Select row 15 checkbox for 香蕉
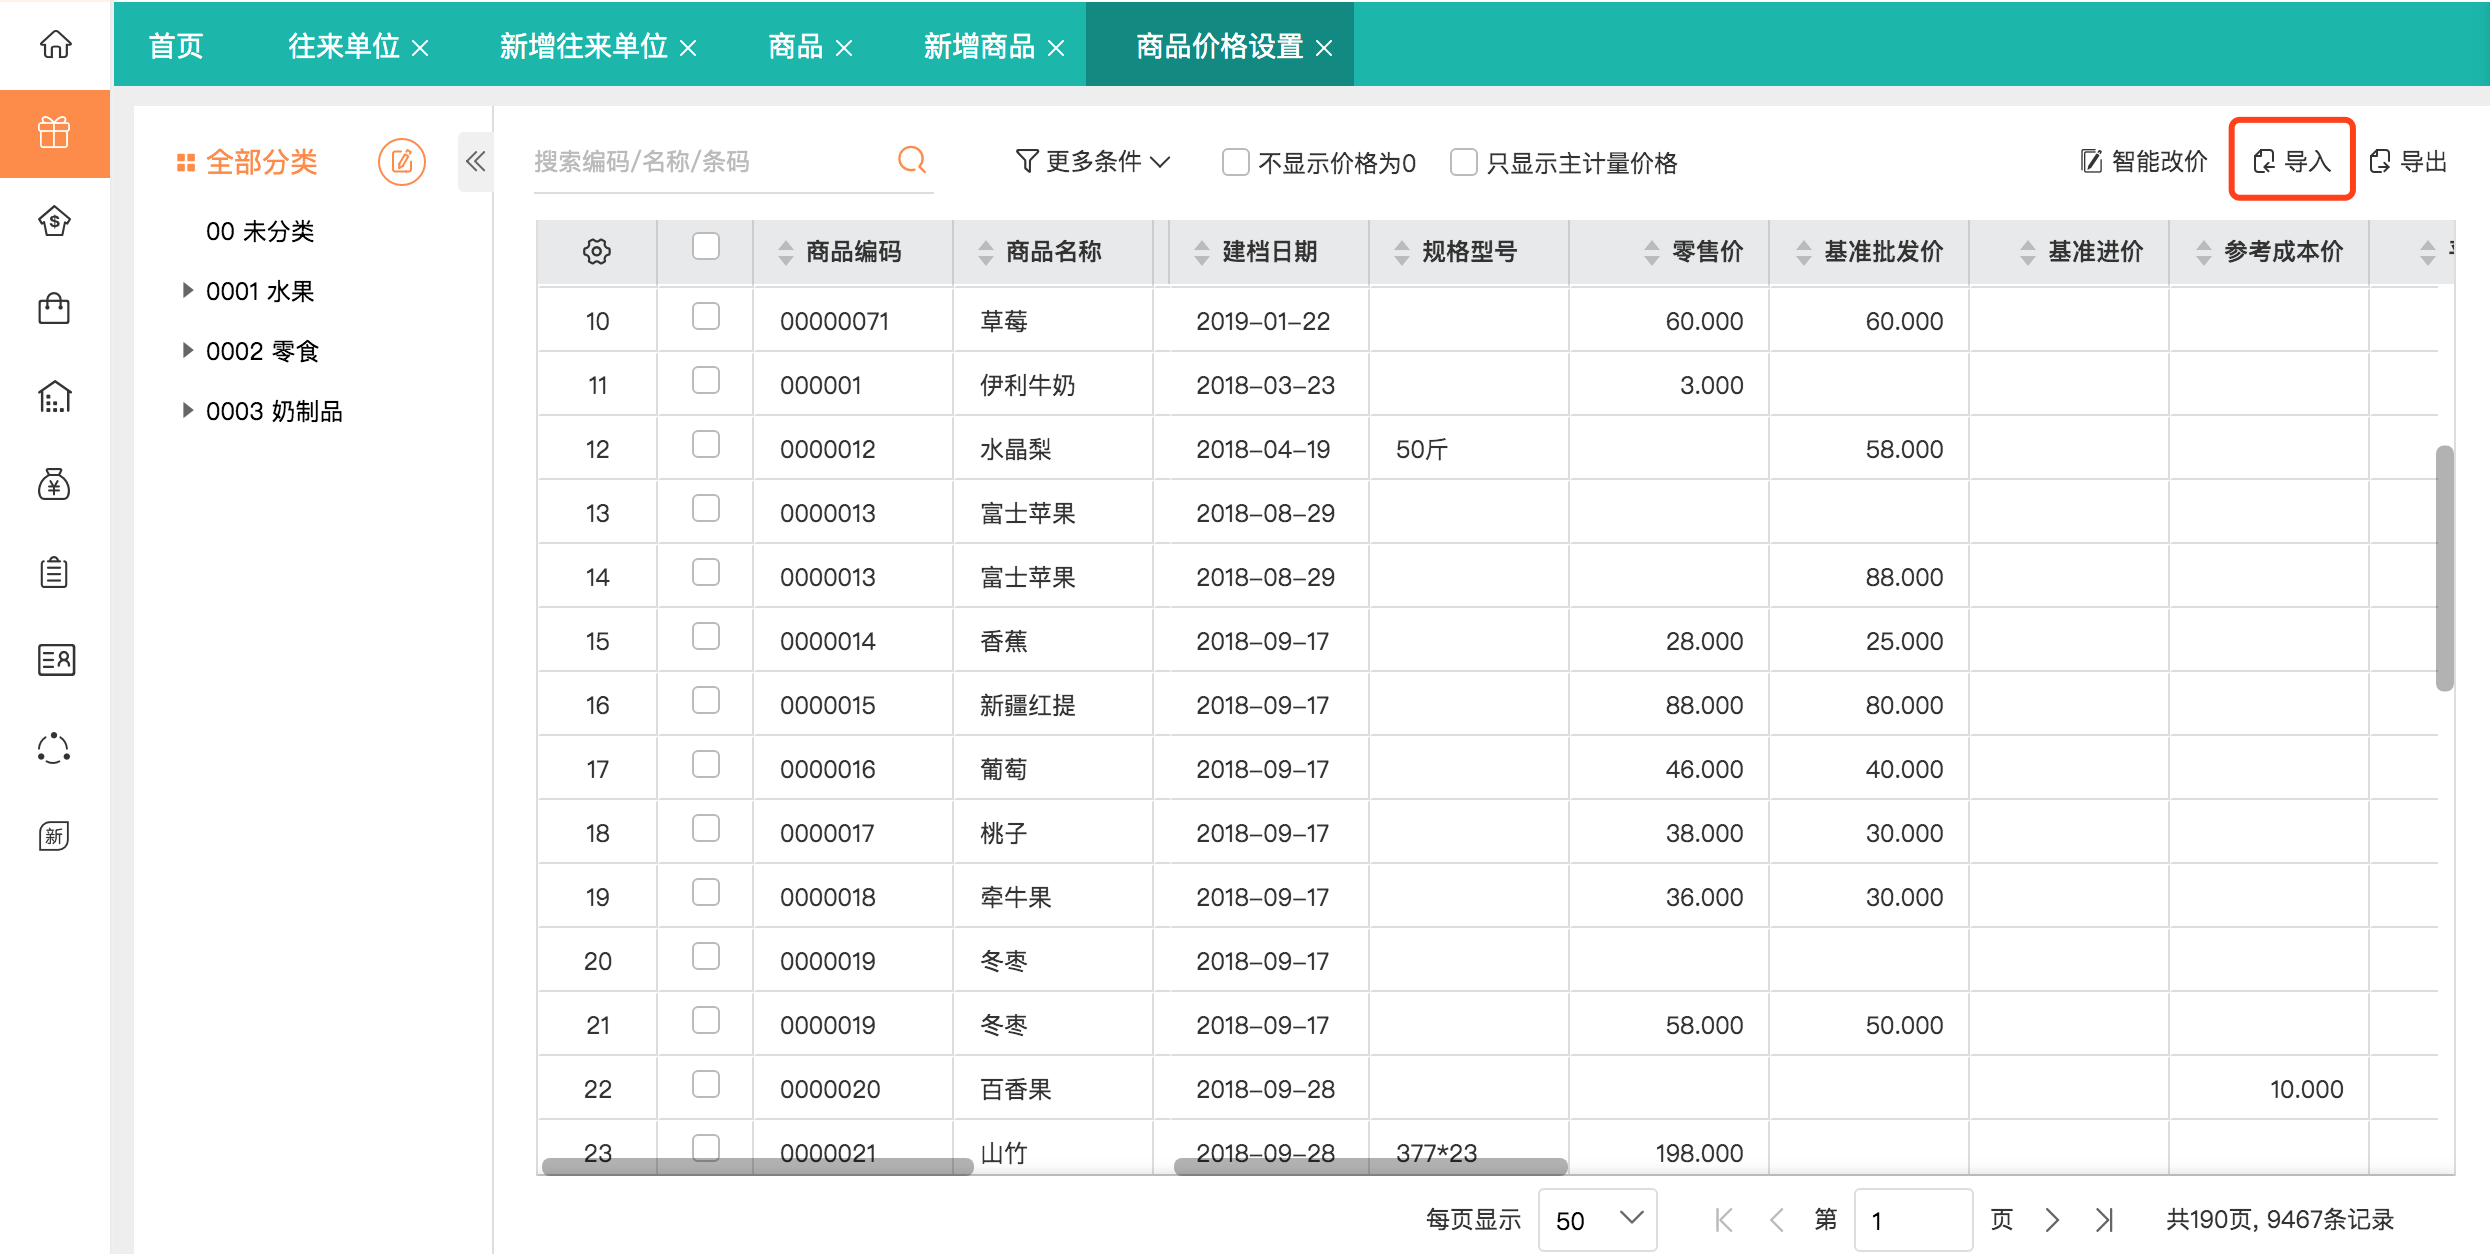Screen dimensions: 2490x1254 (x=707, y=638)
